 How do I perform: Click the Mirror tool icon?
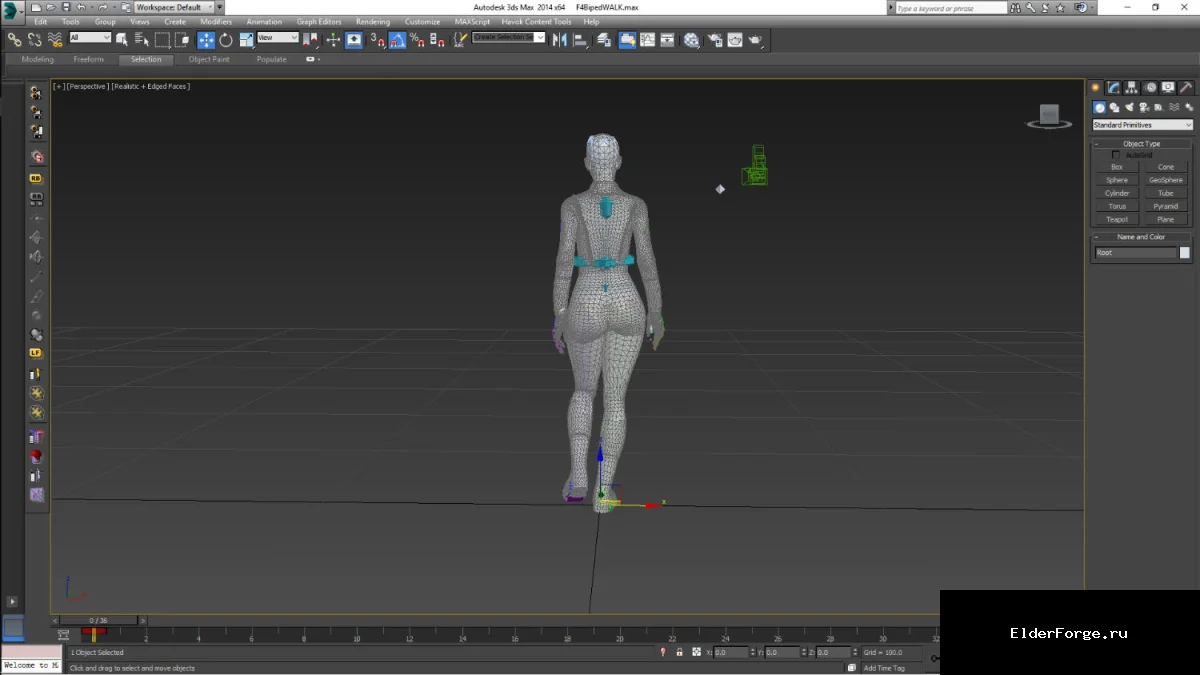click(x=559, y=40)
